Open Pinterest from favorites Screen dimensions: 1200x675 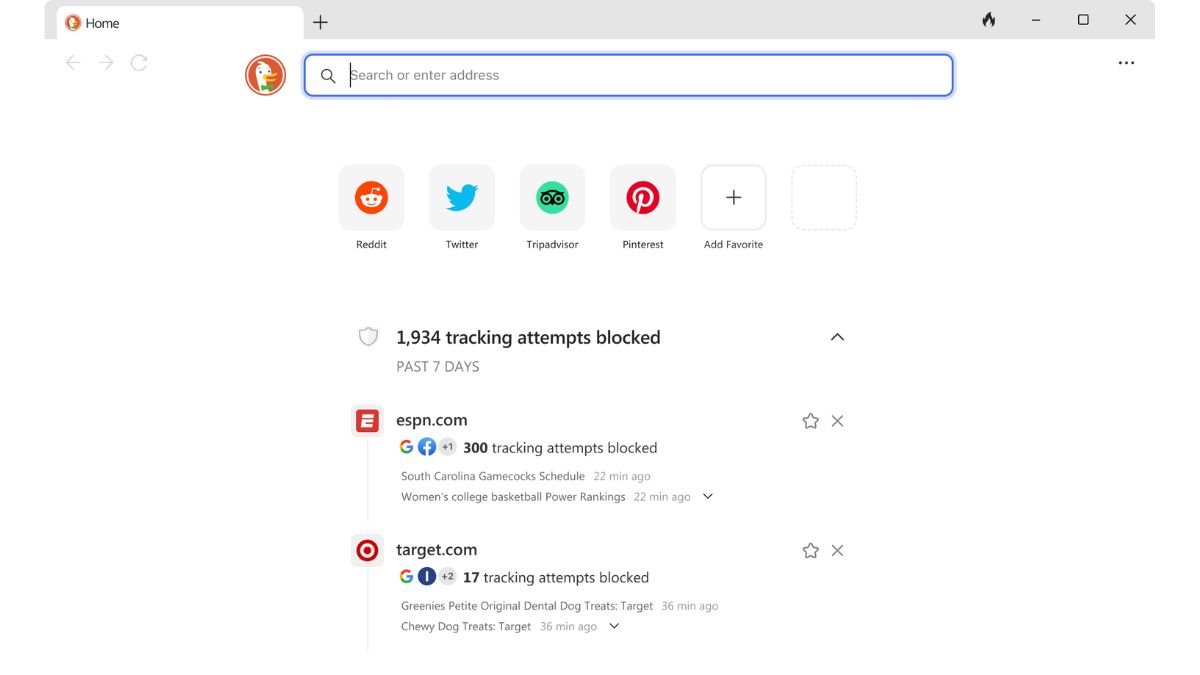[642, 197]
